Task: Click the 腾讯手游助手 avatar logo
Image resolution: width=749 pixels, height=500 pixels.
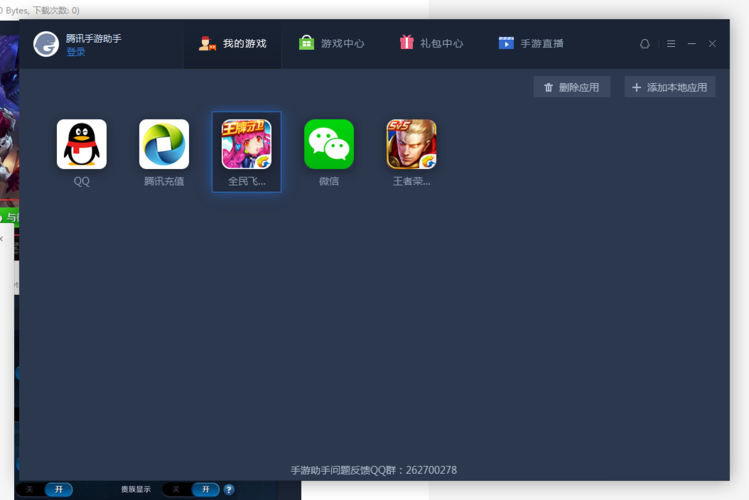Action: [x=46, y=44]
